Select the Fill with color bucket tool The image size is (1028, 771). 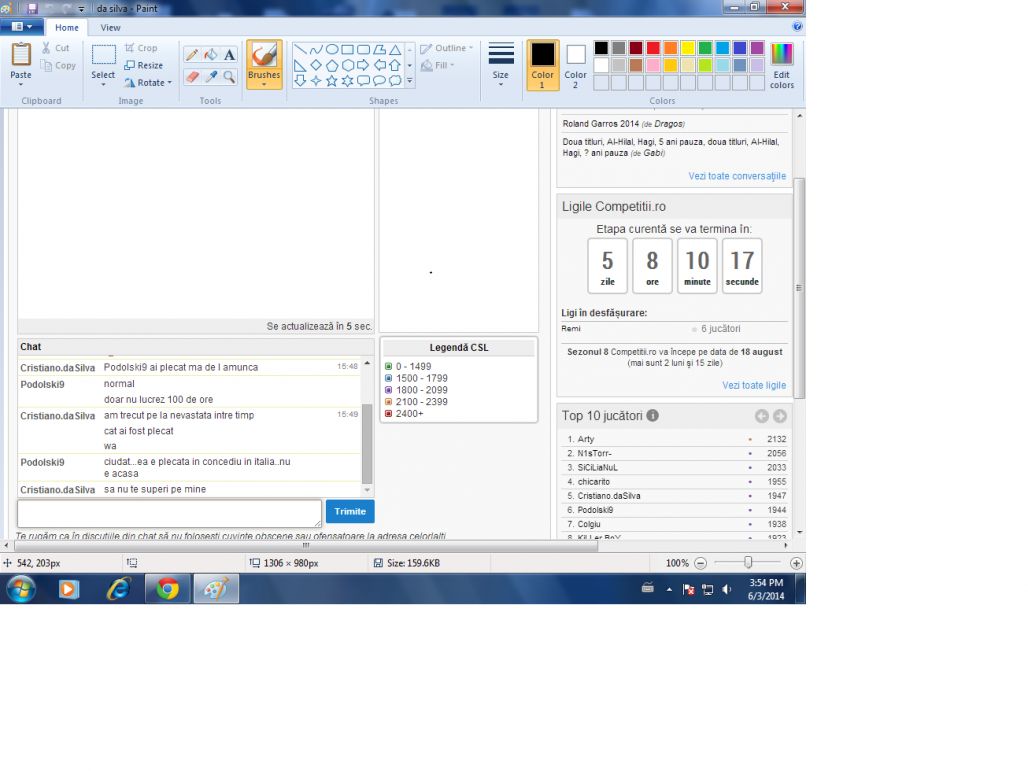tap(210, 55)
